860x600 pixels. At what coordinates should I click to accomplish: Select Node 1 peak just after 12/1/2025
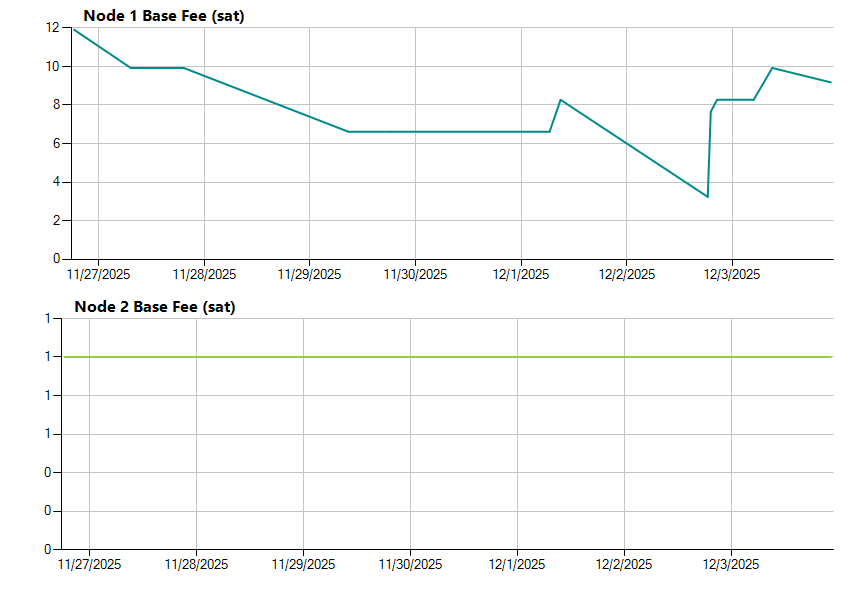(x=561, y=100)
